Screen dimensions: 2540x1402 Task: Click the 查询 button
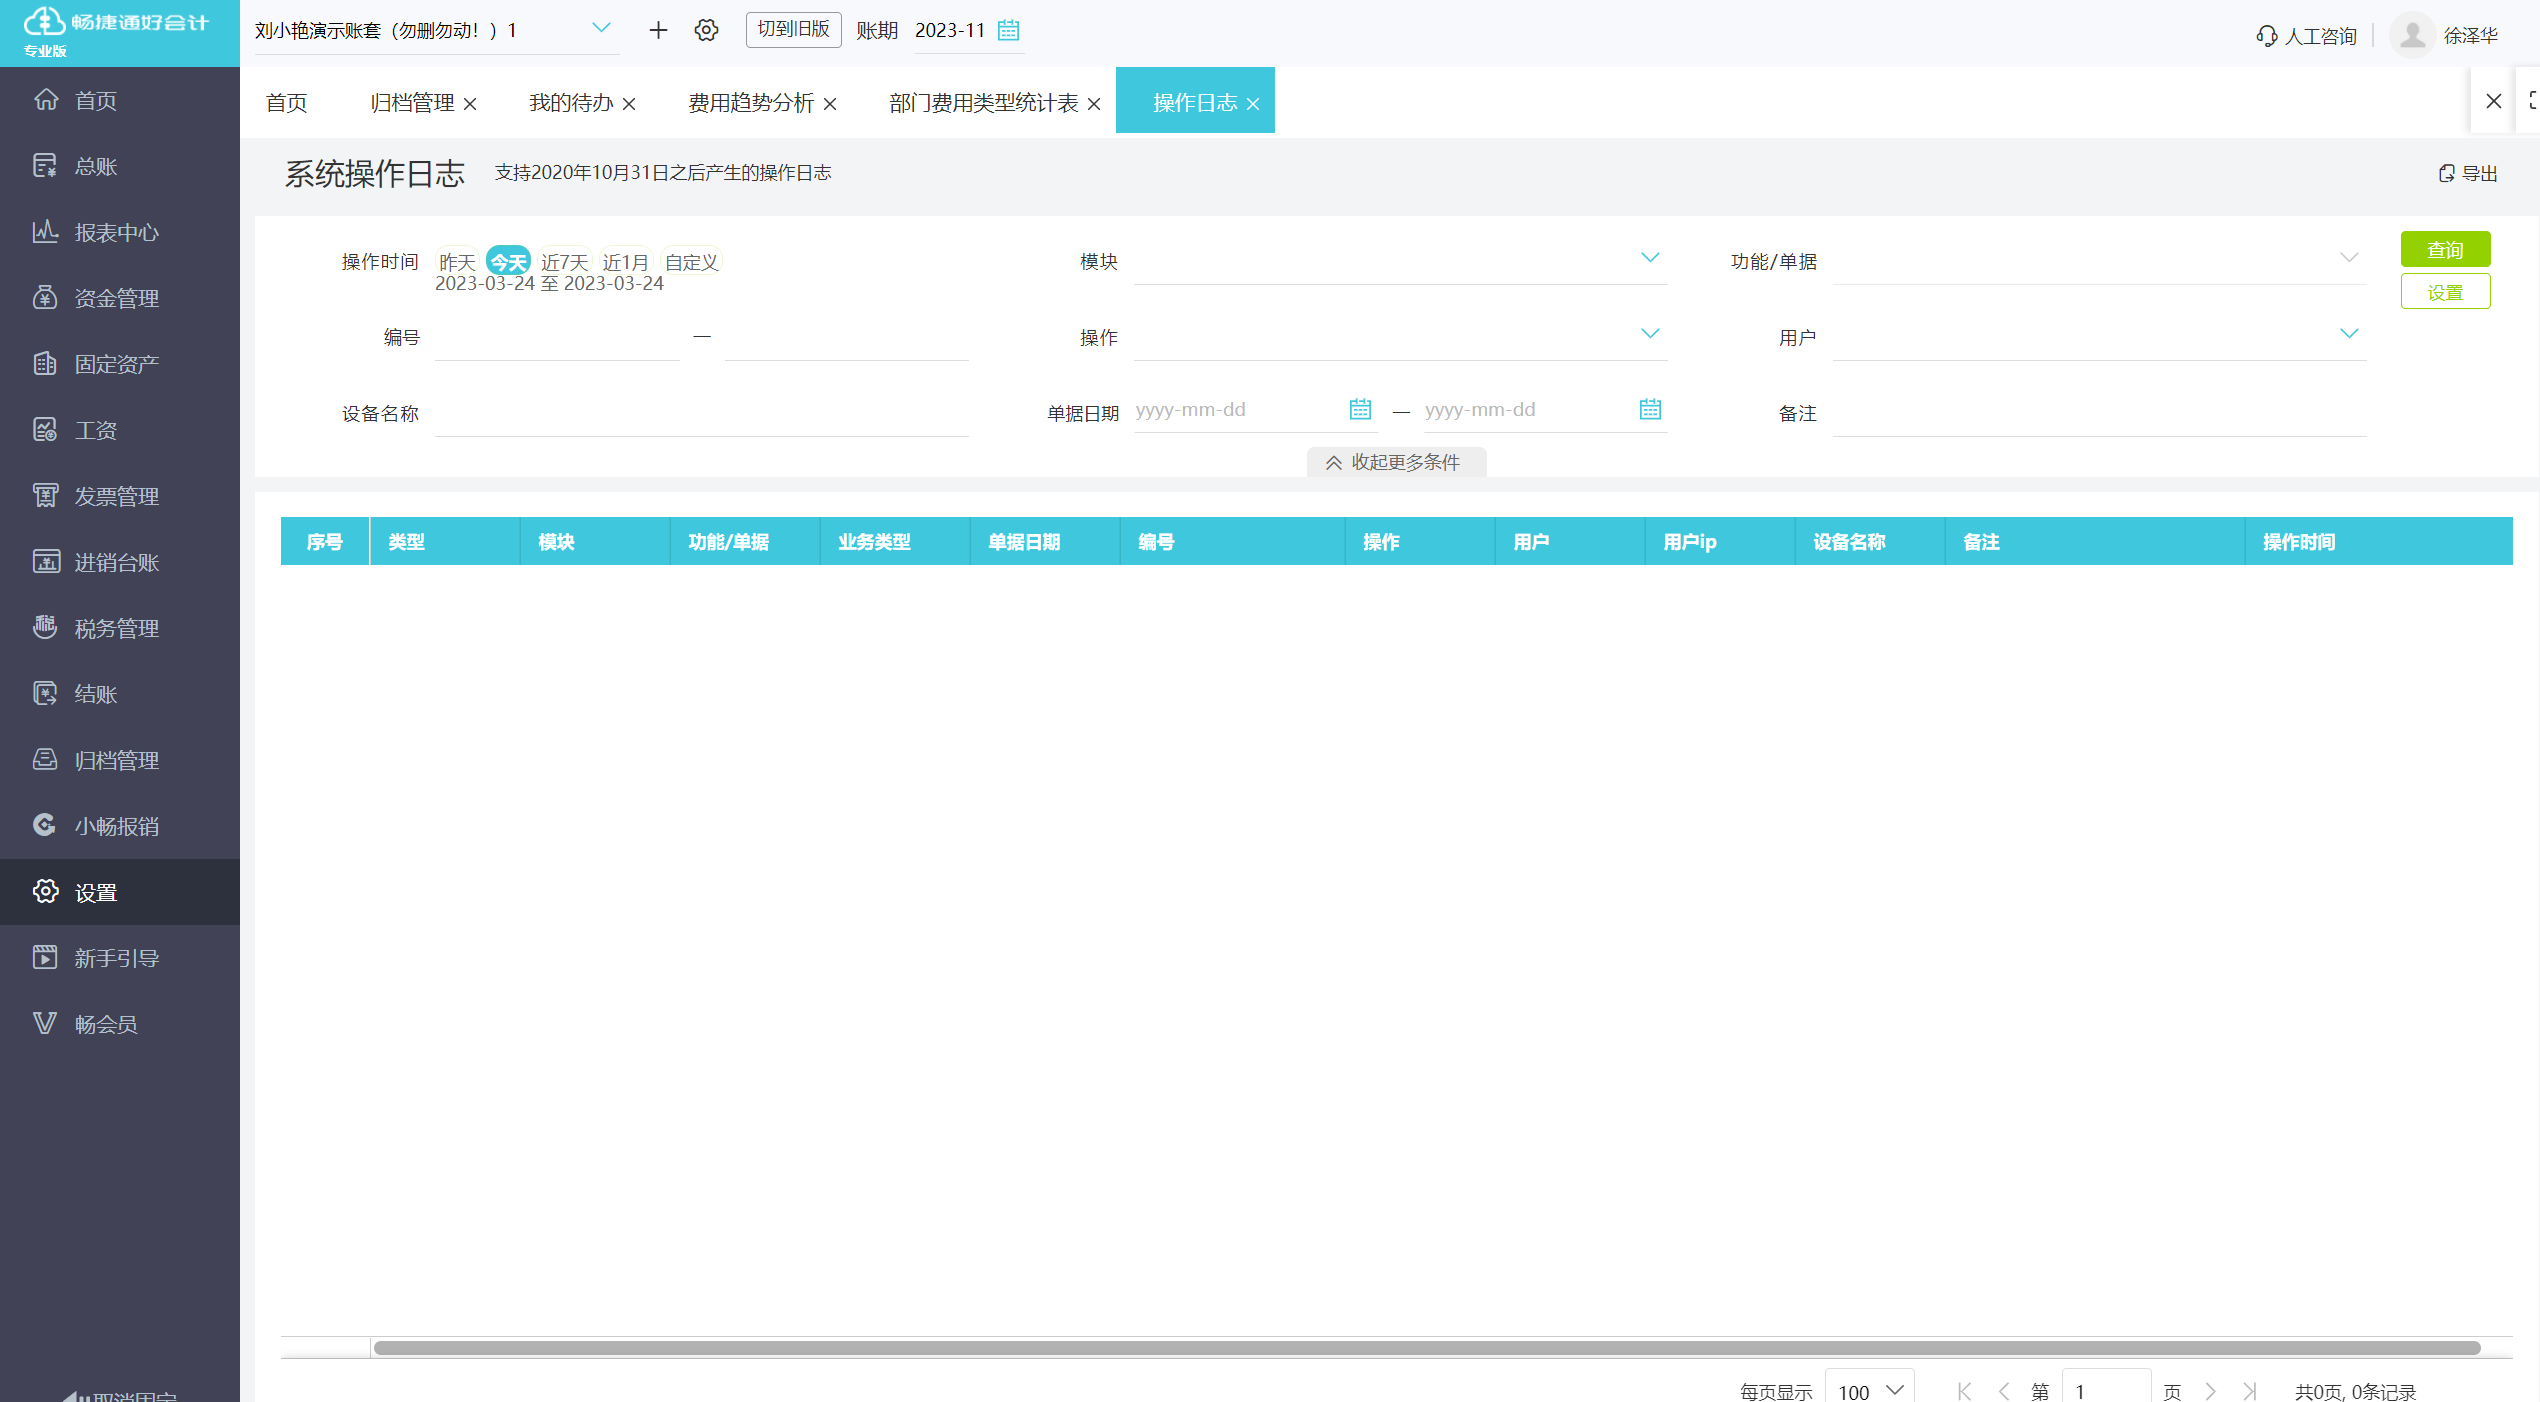(2445, 250)
